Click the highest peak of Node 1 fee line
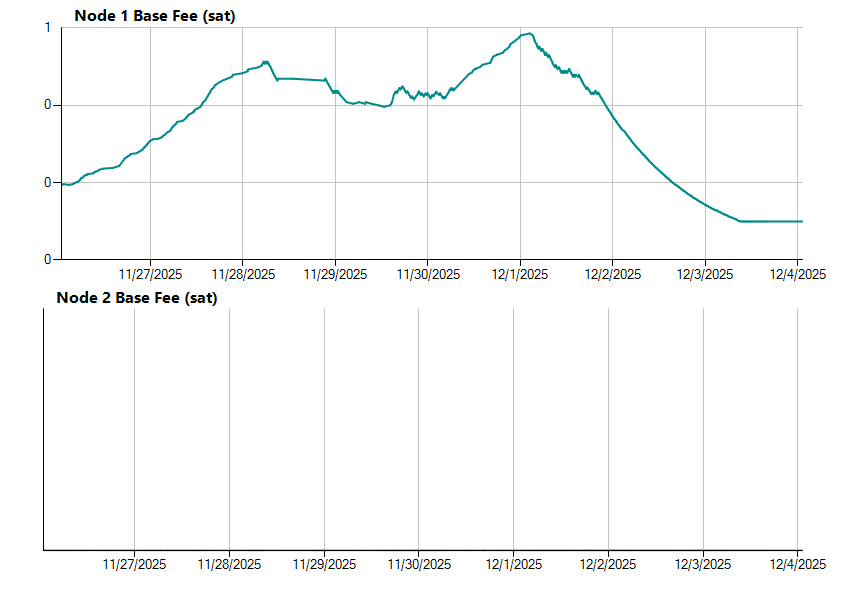Viewport: 860px width, 600px height. [x=528, y=34]
